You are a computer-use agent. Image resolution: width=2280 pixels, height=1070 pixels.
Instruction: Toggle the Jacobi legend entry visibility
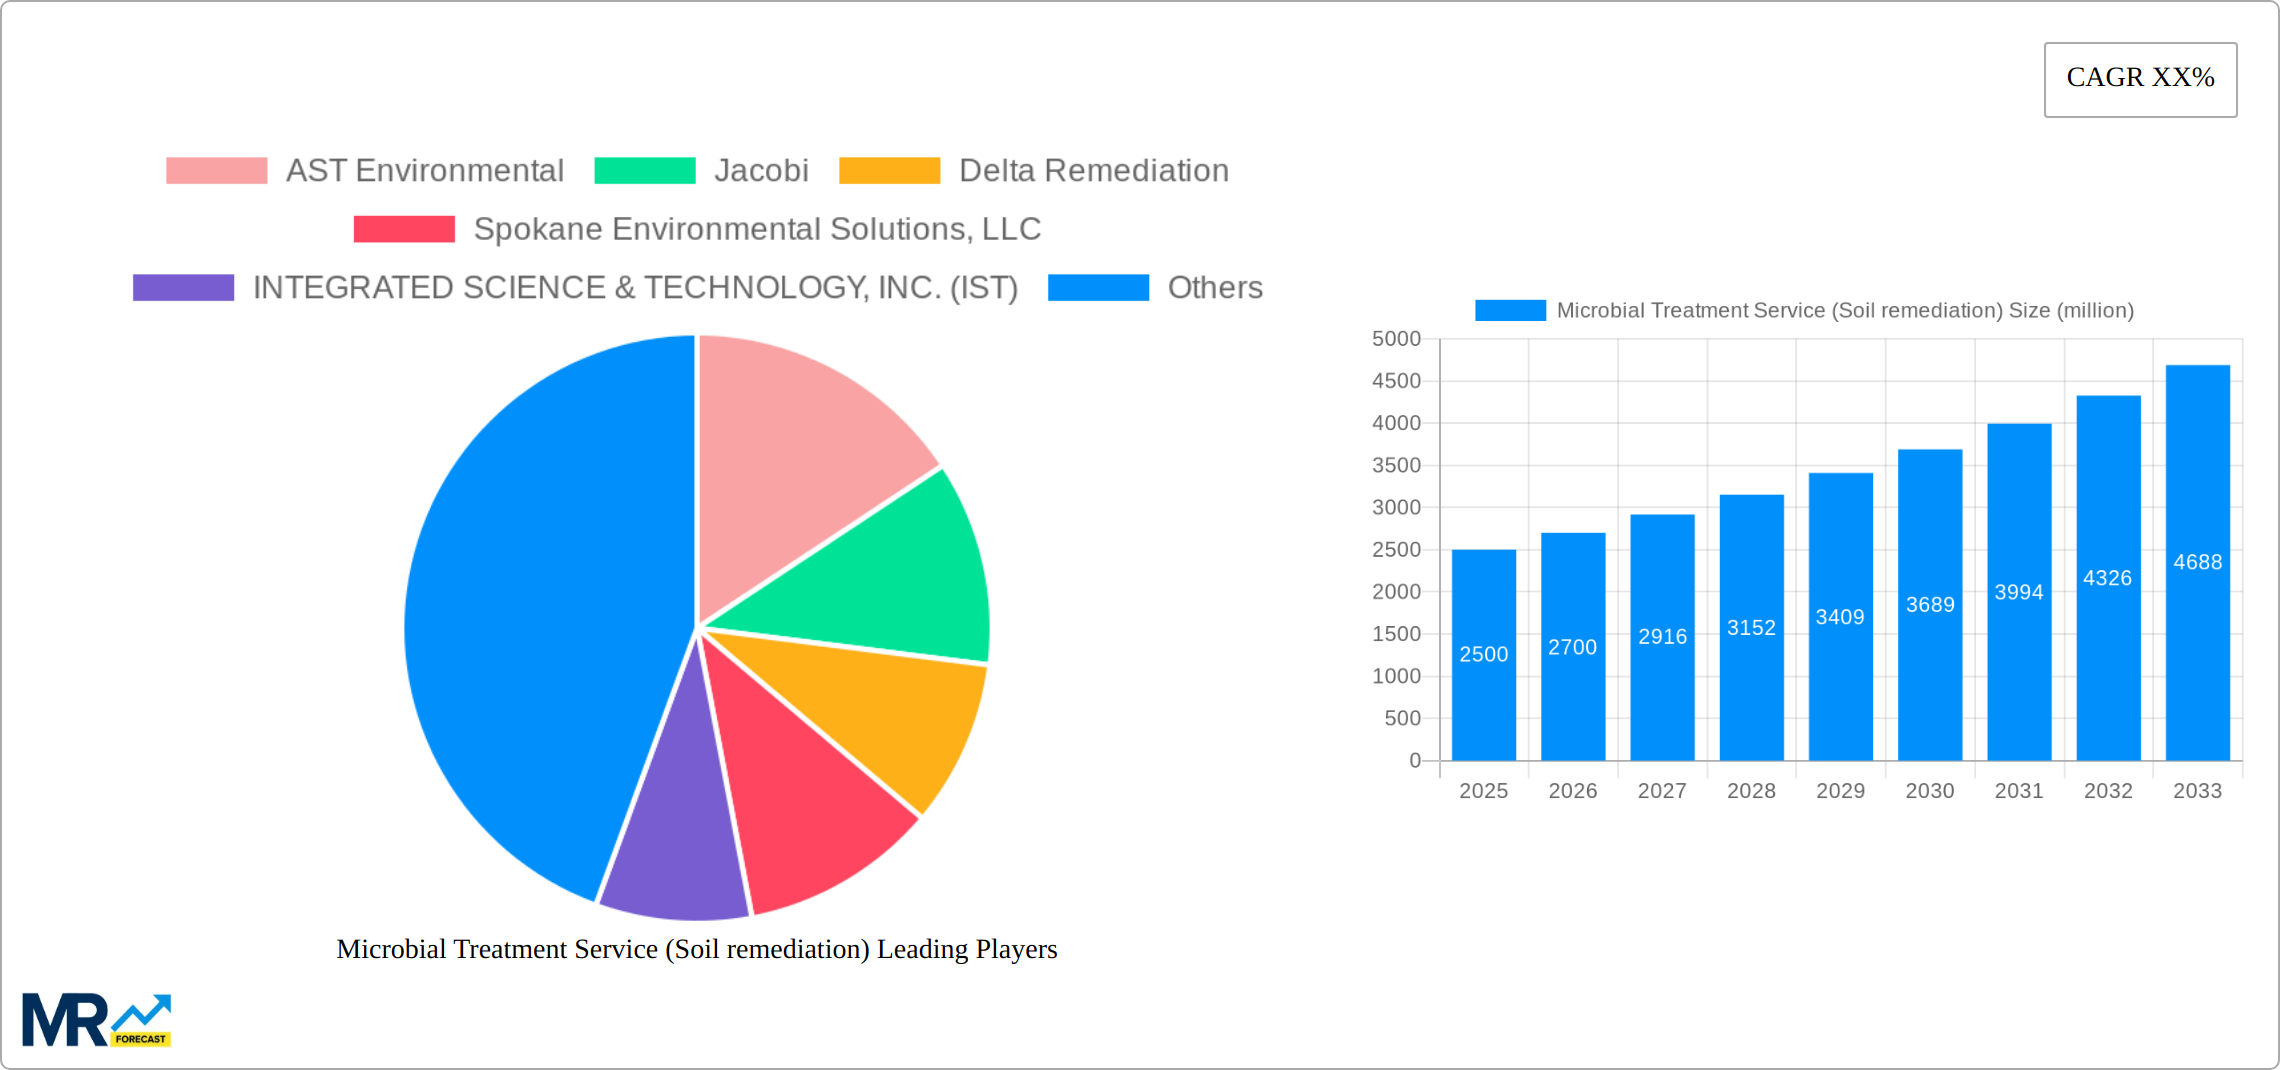(x=762, y=170)
